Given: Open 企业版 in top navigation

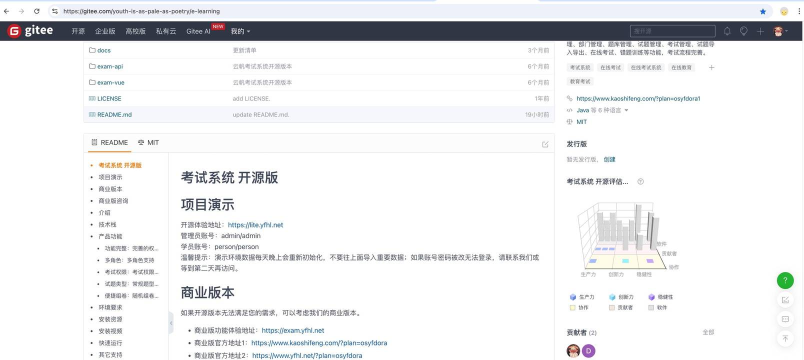Looking at the screenshot, I should click(105, 31).
